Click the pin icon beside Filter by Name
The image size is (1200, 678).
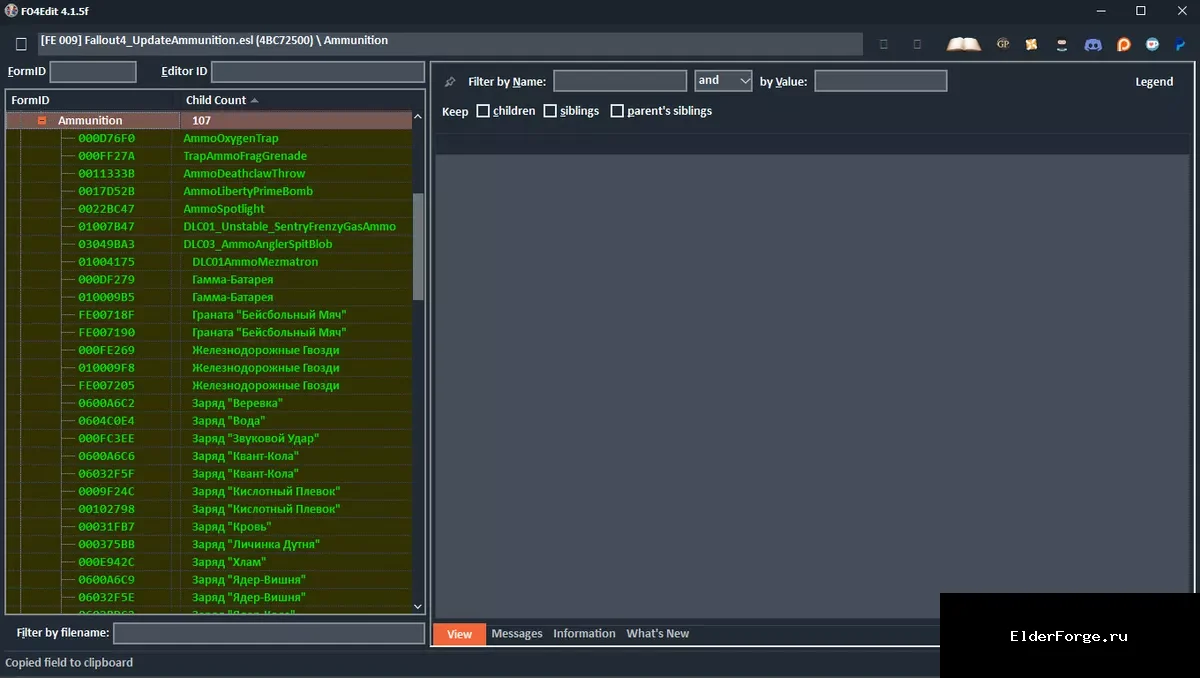[x=450, y=82]
